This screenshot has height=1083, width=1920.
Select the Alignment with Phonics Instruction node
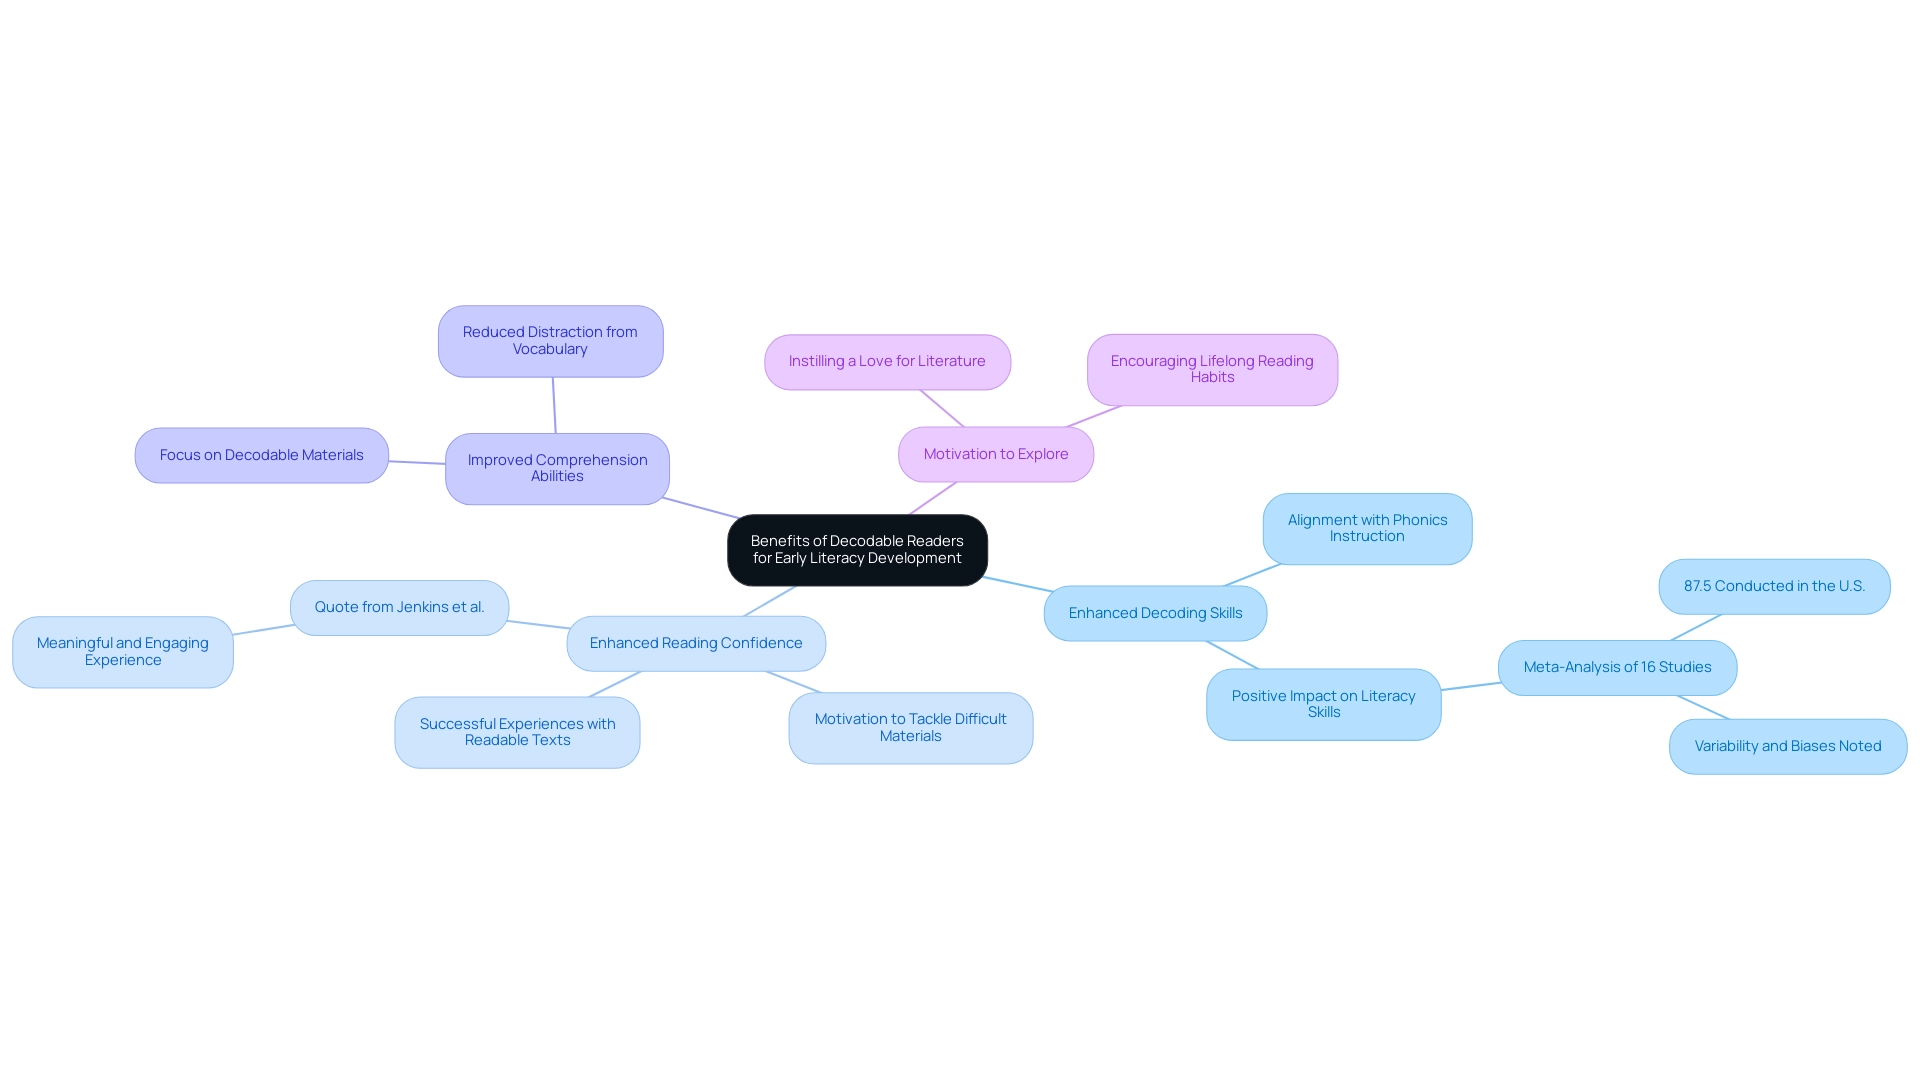pyautogui.click(x=1367, y=528)
